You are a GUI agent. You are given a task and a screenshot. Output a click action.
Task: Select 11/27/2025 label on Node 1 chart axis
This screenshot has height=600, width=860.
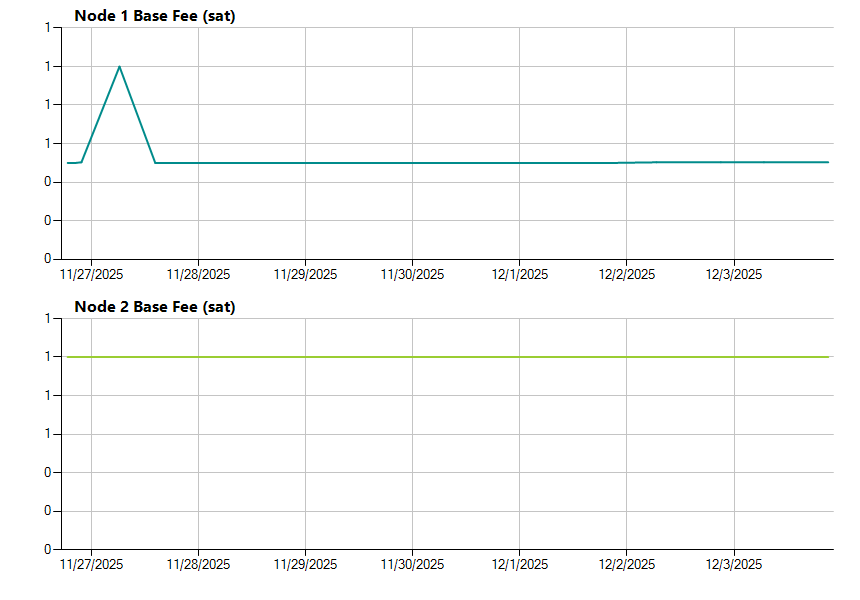[91, 274]
